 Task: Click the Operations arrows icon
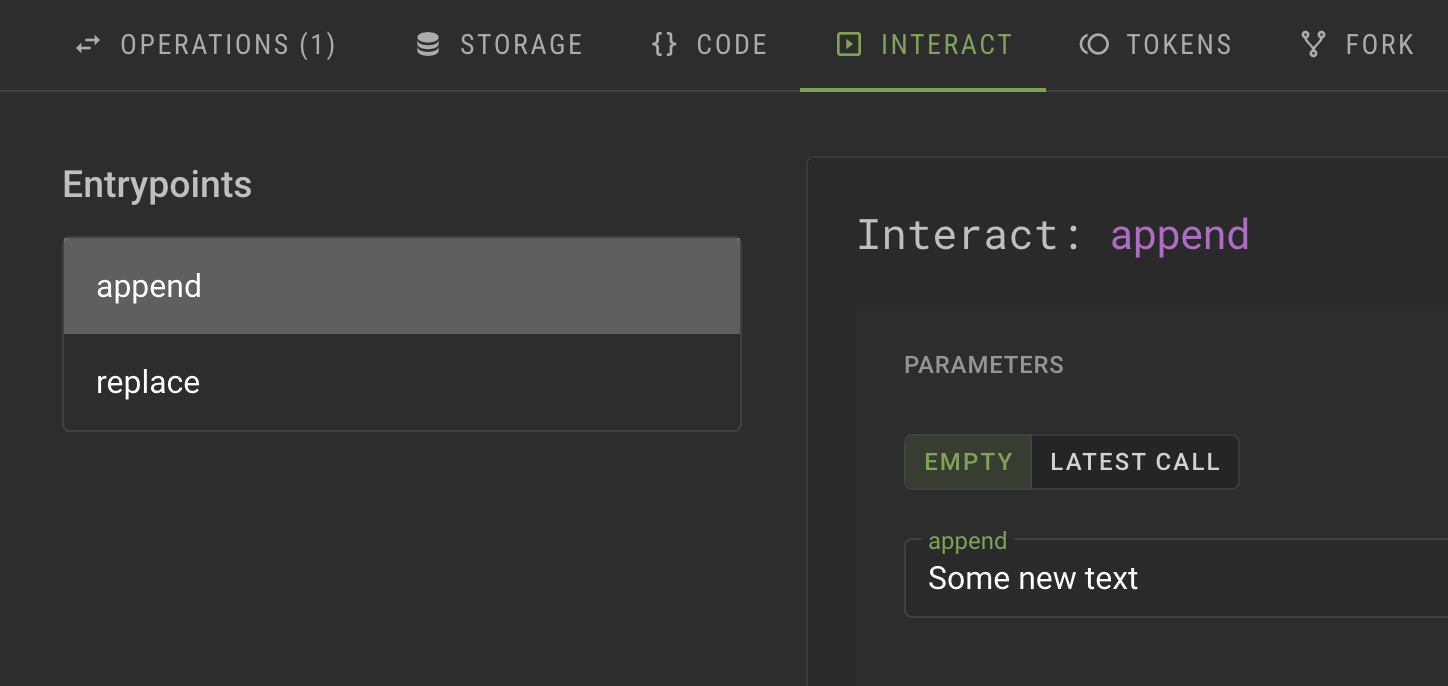pyautogui.click(x=88, y=44)
